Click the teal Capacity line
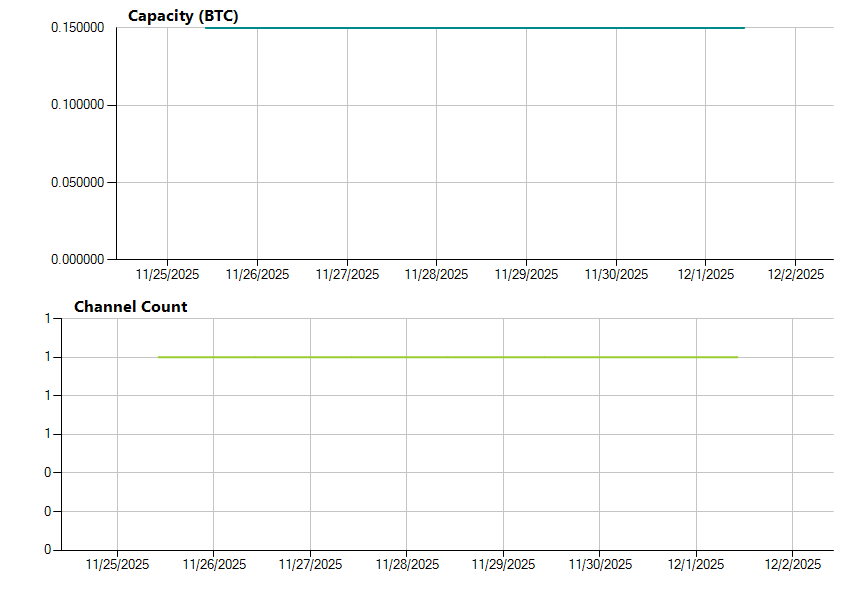The height and width of the screenshot is (600, 860). coord(475,28)
